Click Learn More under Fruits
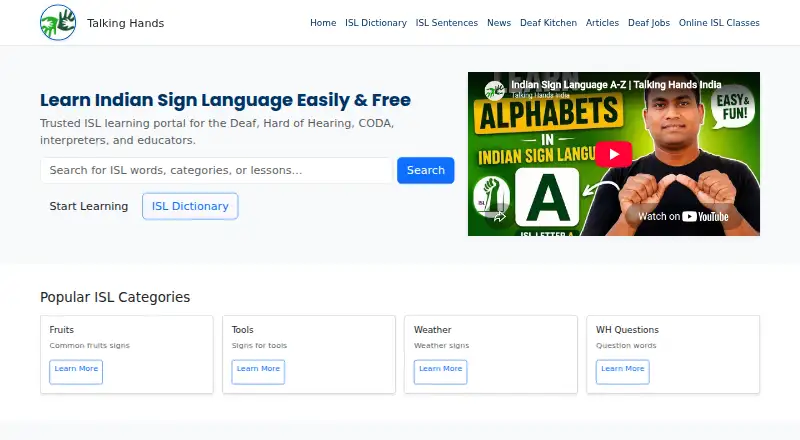The height and width of the screenshot is (440, 800). 76,372
